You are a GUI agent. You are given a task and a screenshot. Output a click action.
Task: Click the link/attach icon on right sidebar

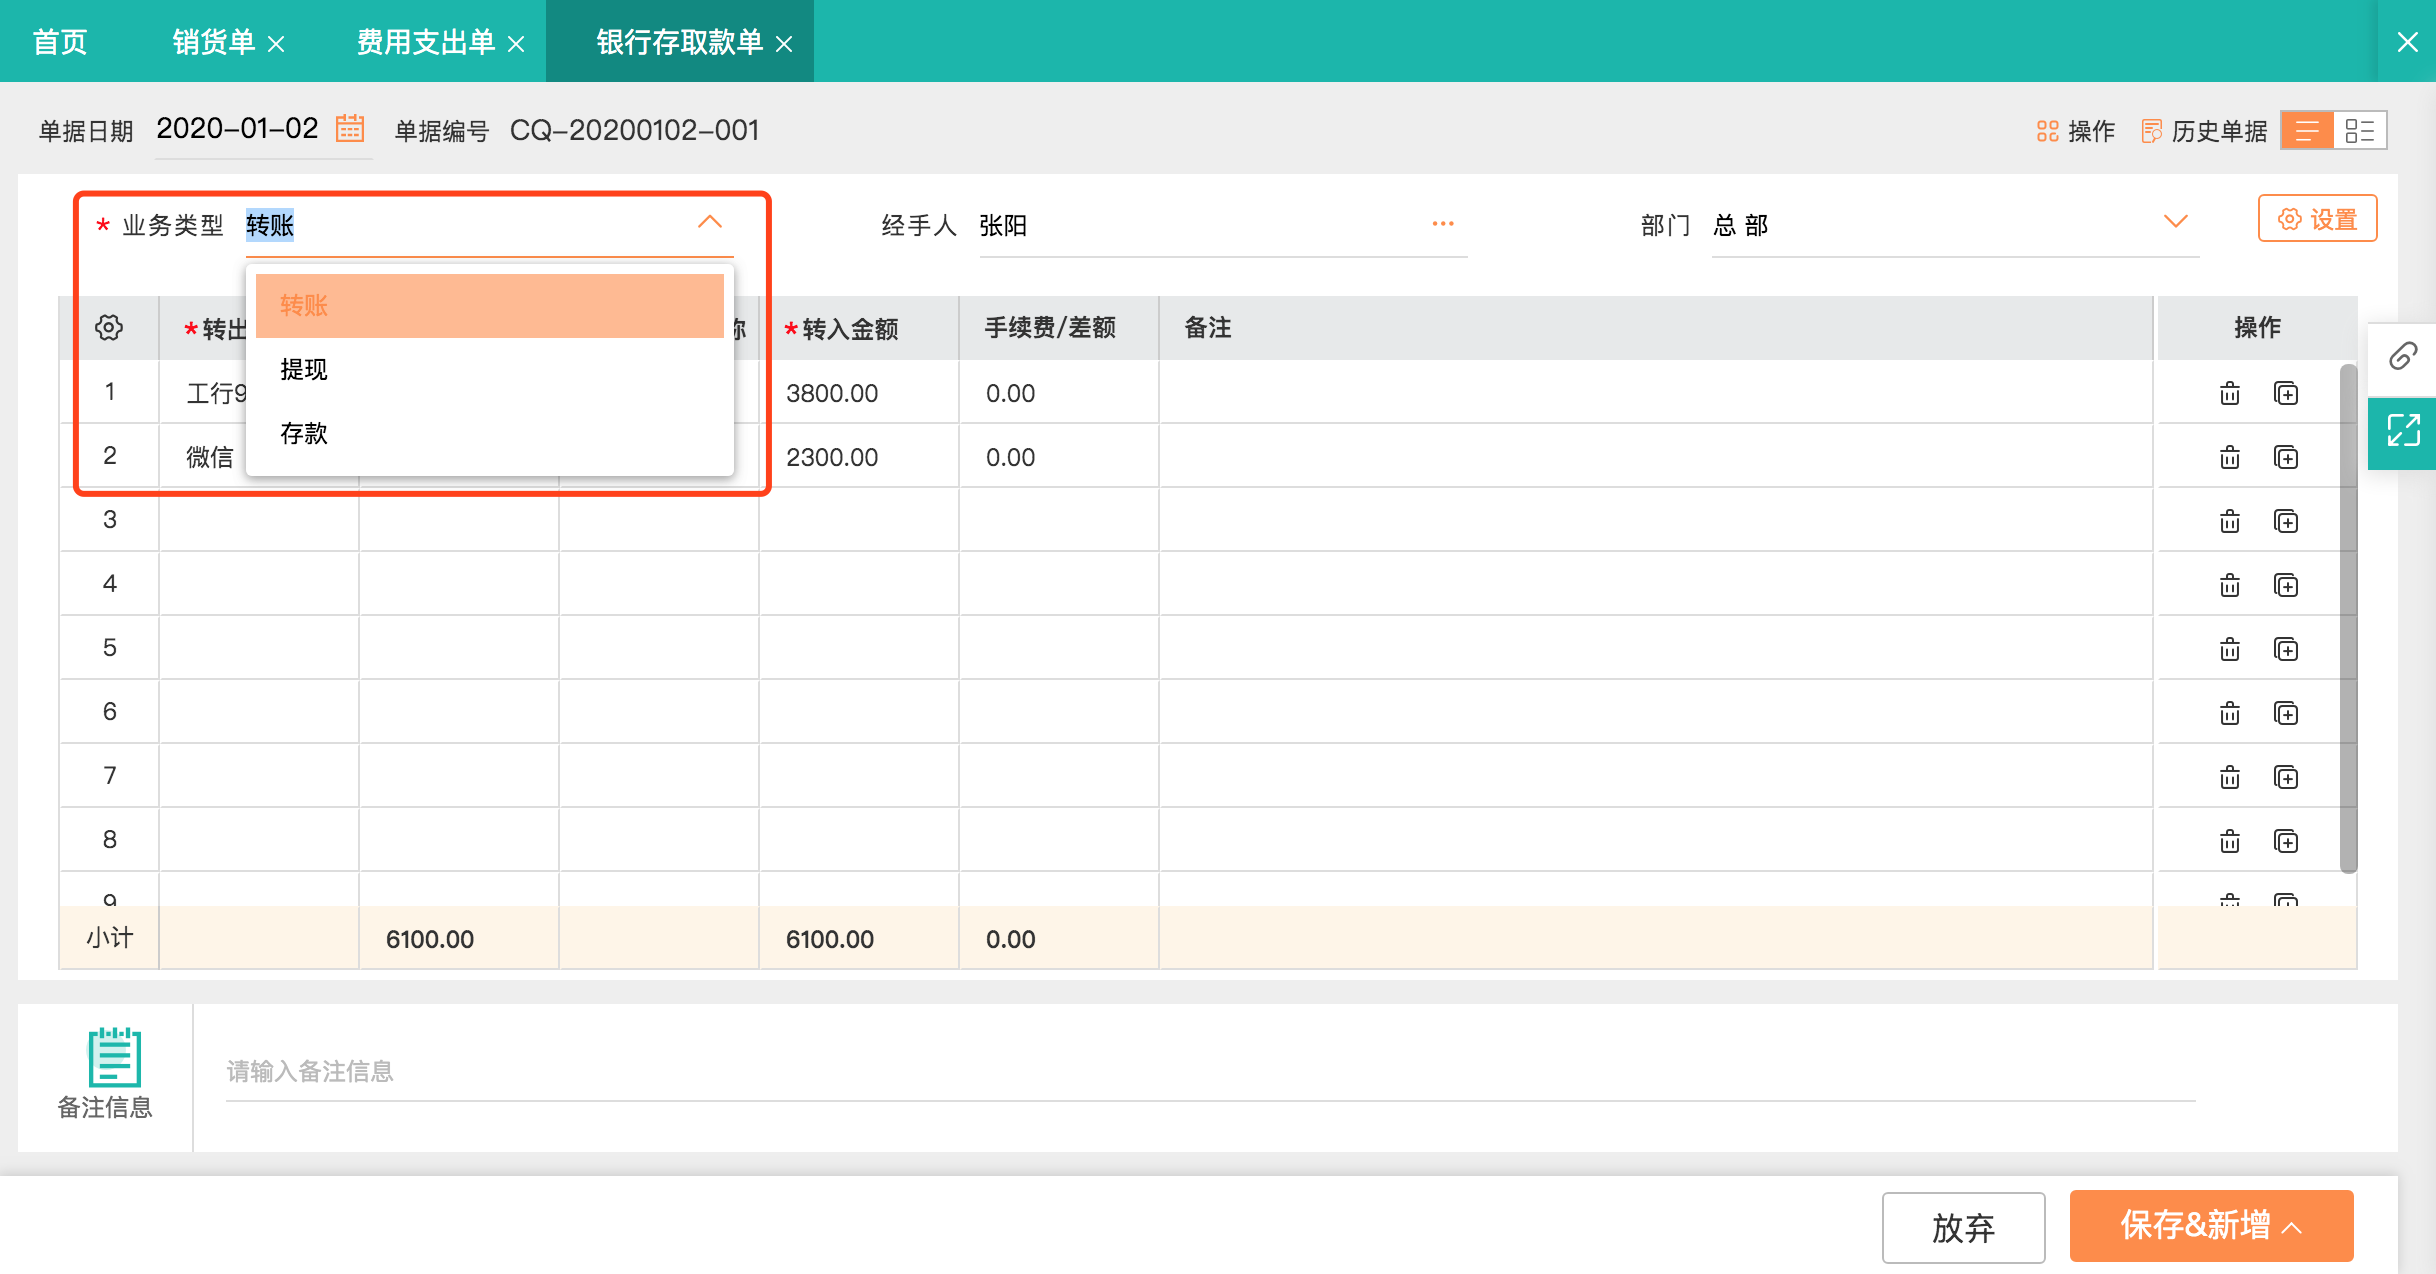point(2402,359)
